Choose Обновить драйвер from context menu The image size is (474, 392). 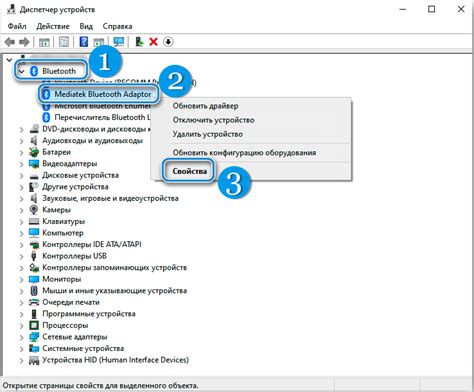pyautogui.click(x=251, y=106)
